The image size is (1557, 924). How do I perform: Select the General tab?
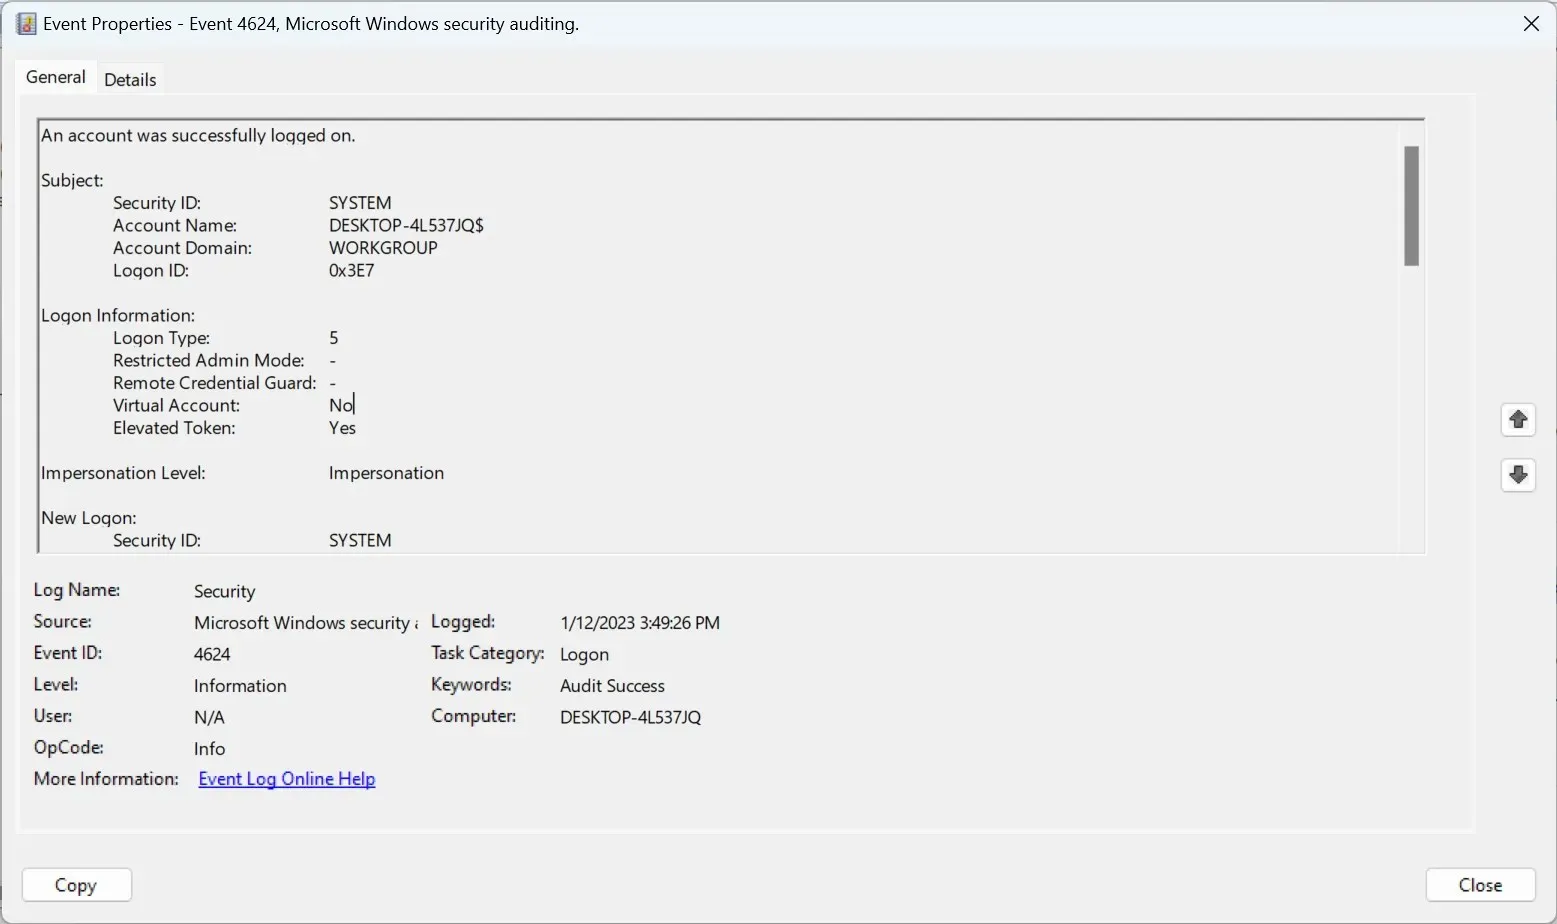(56, 77)
